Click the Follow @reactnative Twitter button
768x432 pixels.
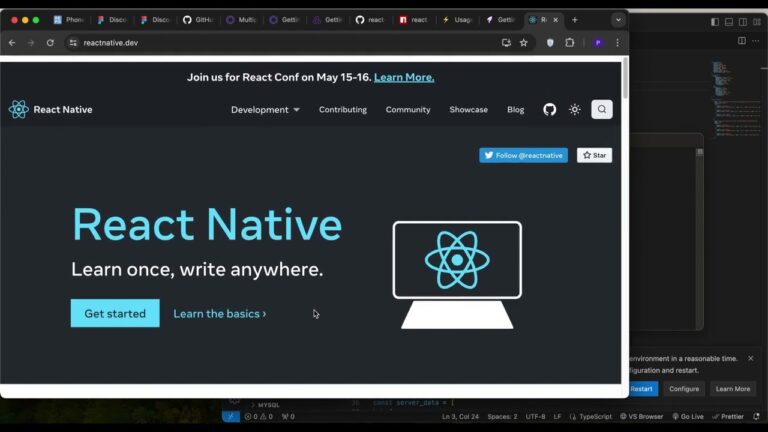(x=523, y=155)
